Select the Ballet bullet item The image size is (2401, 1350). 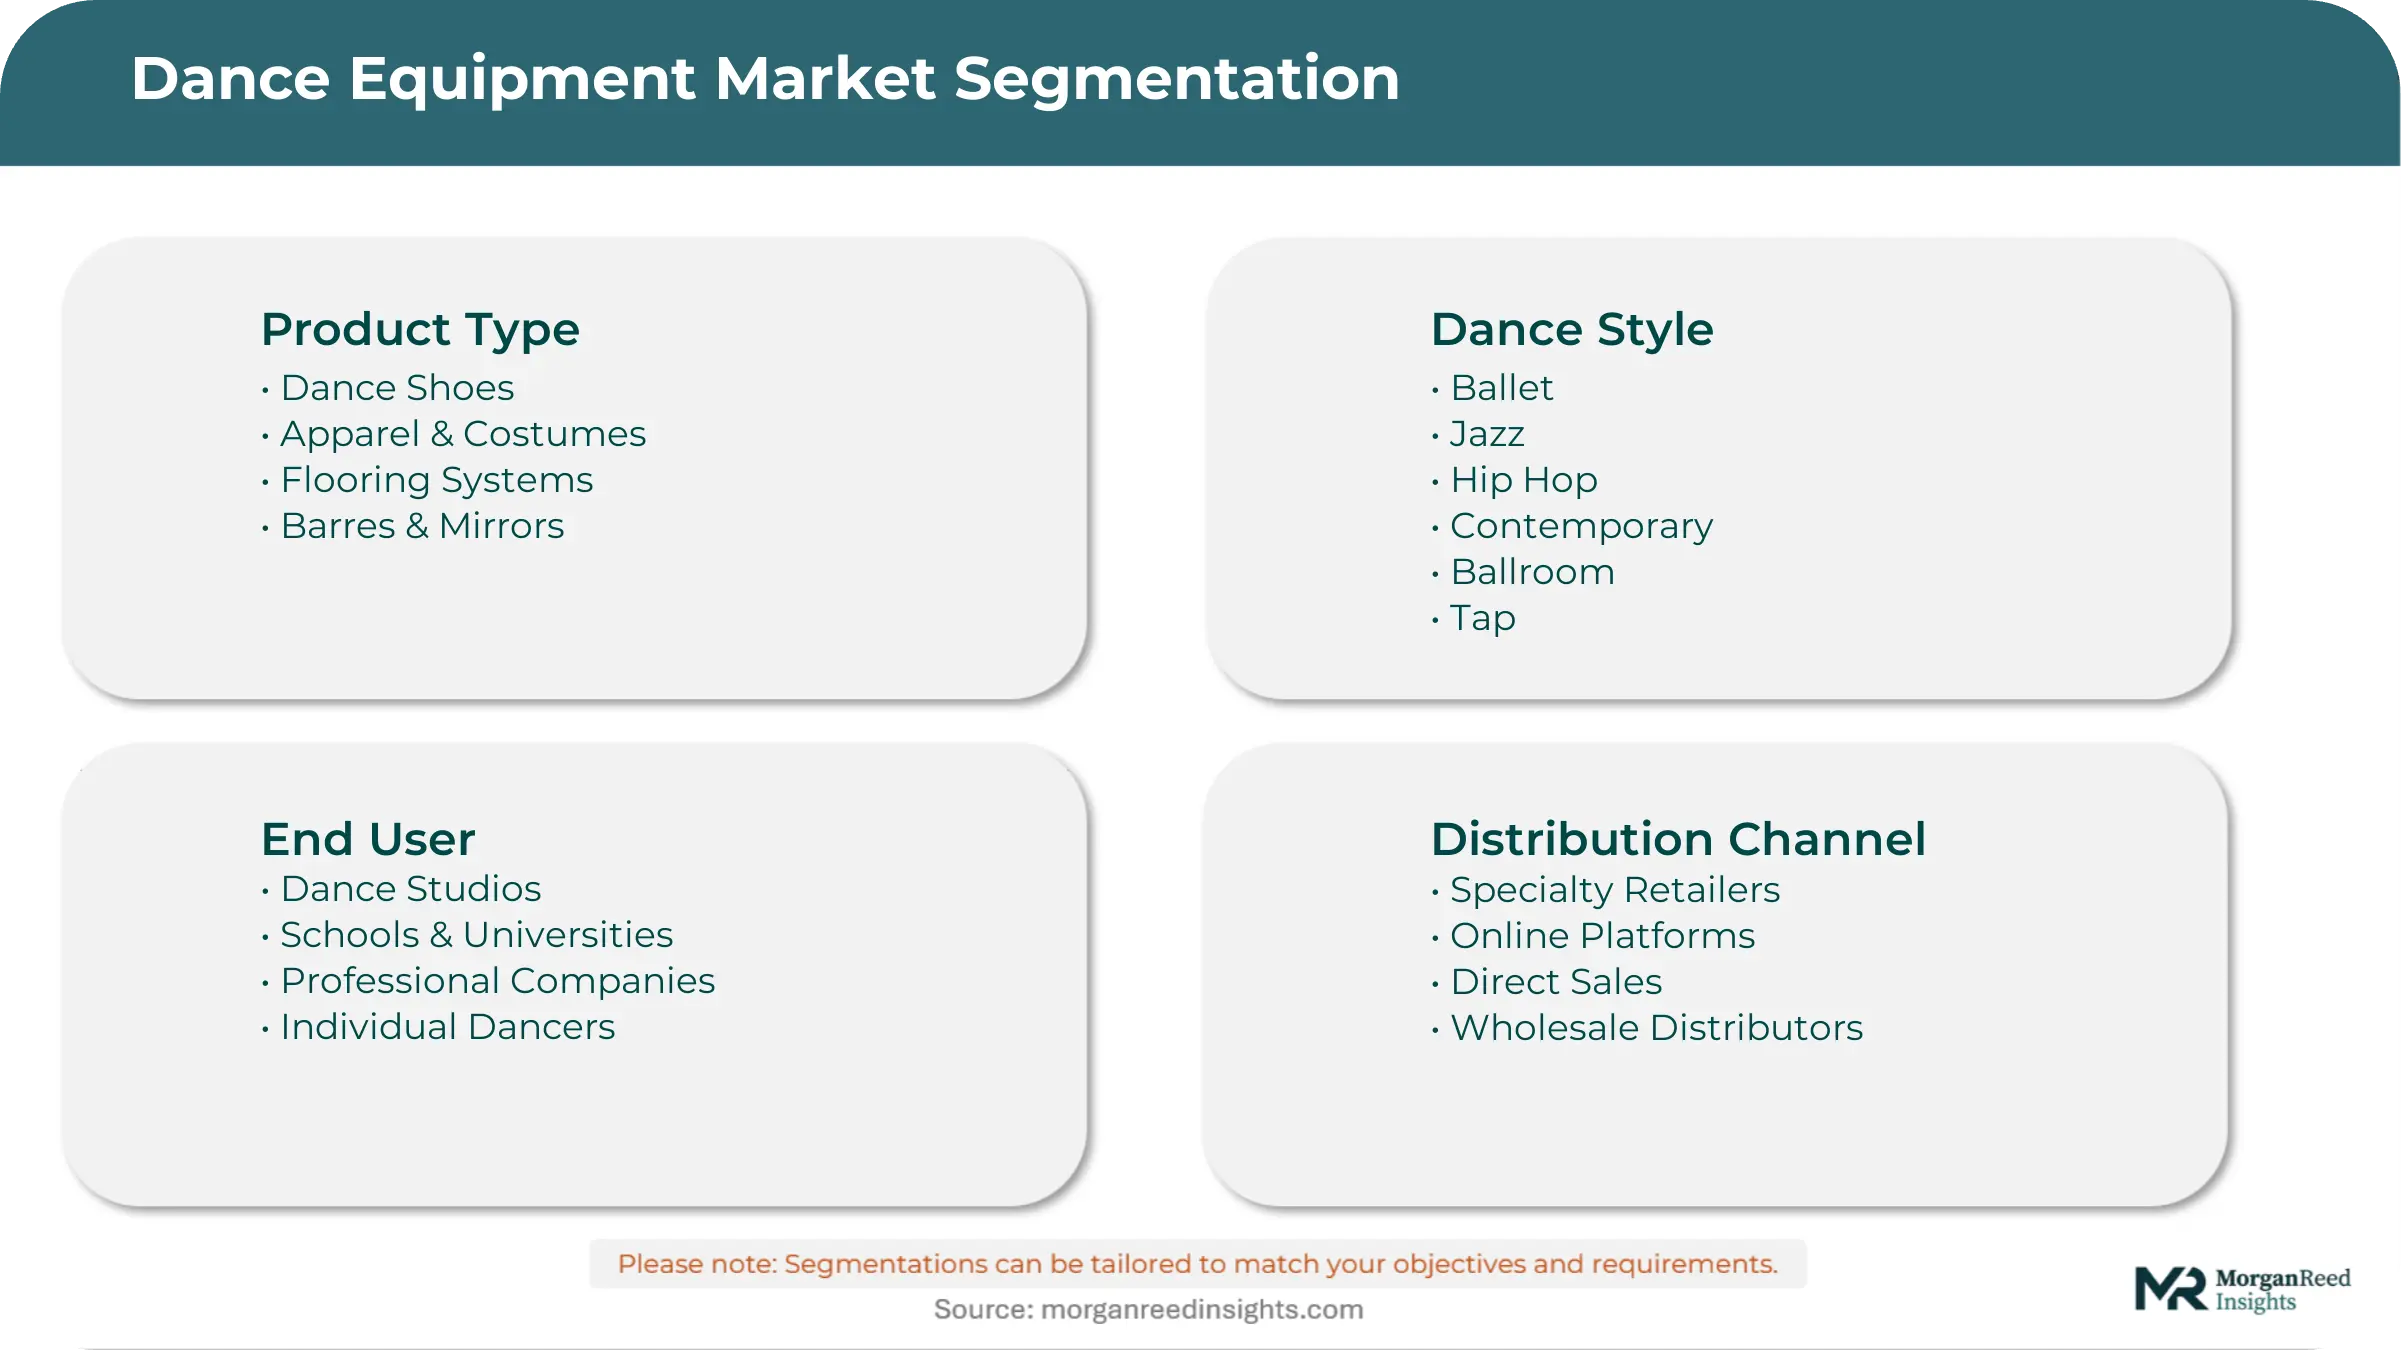[1501, 388]
